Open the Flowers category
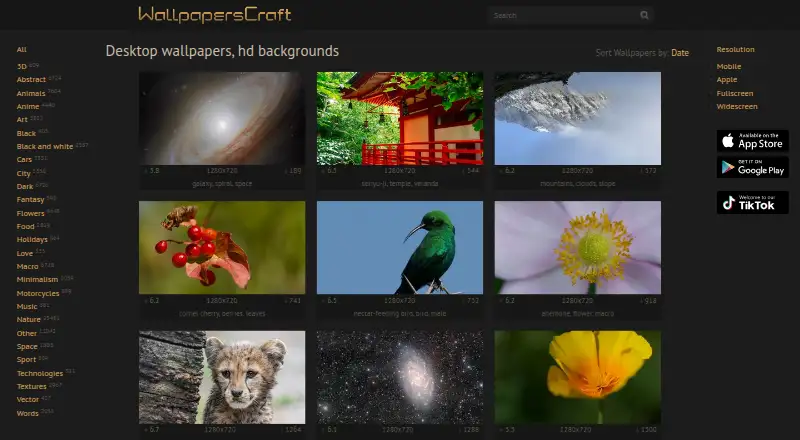 pyautogui.click(x=30, y=213)
